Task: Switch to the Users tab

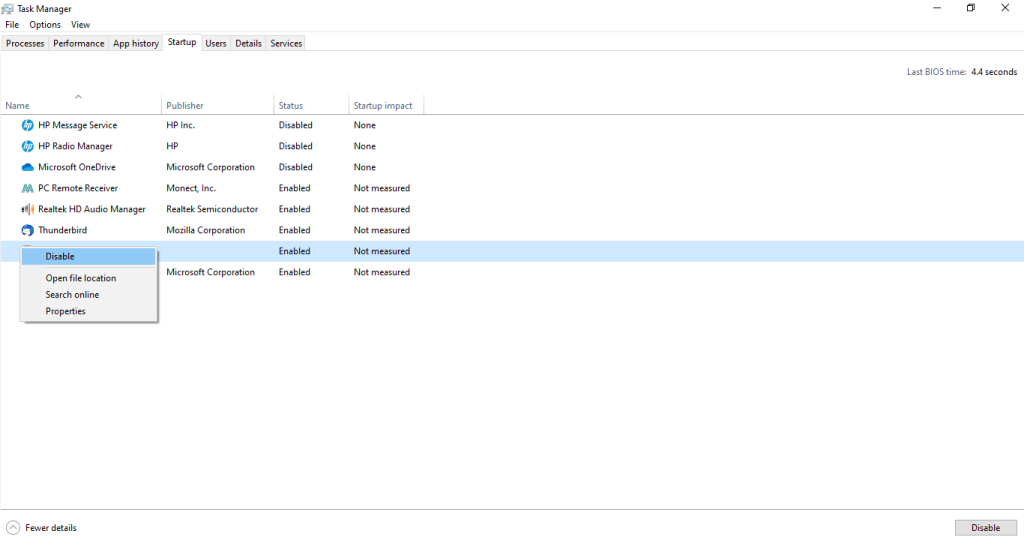Action: click(x=216, y=43)
